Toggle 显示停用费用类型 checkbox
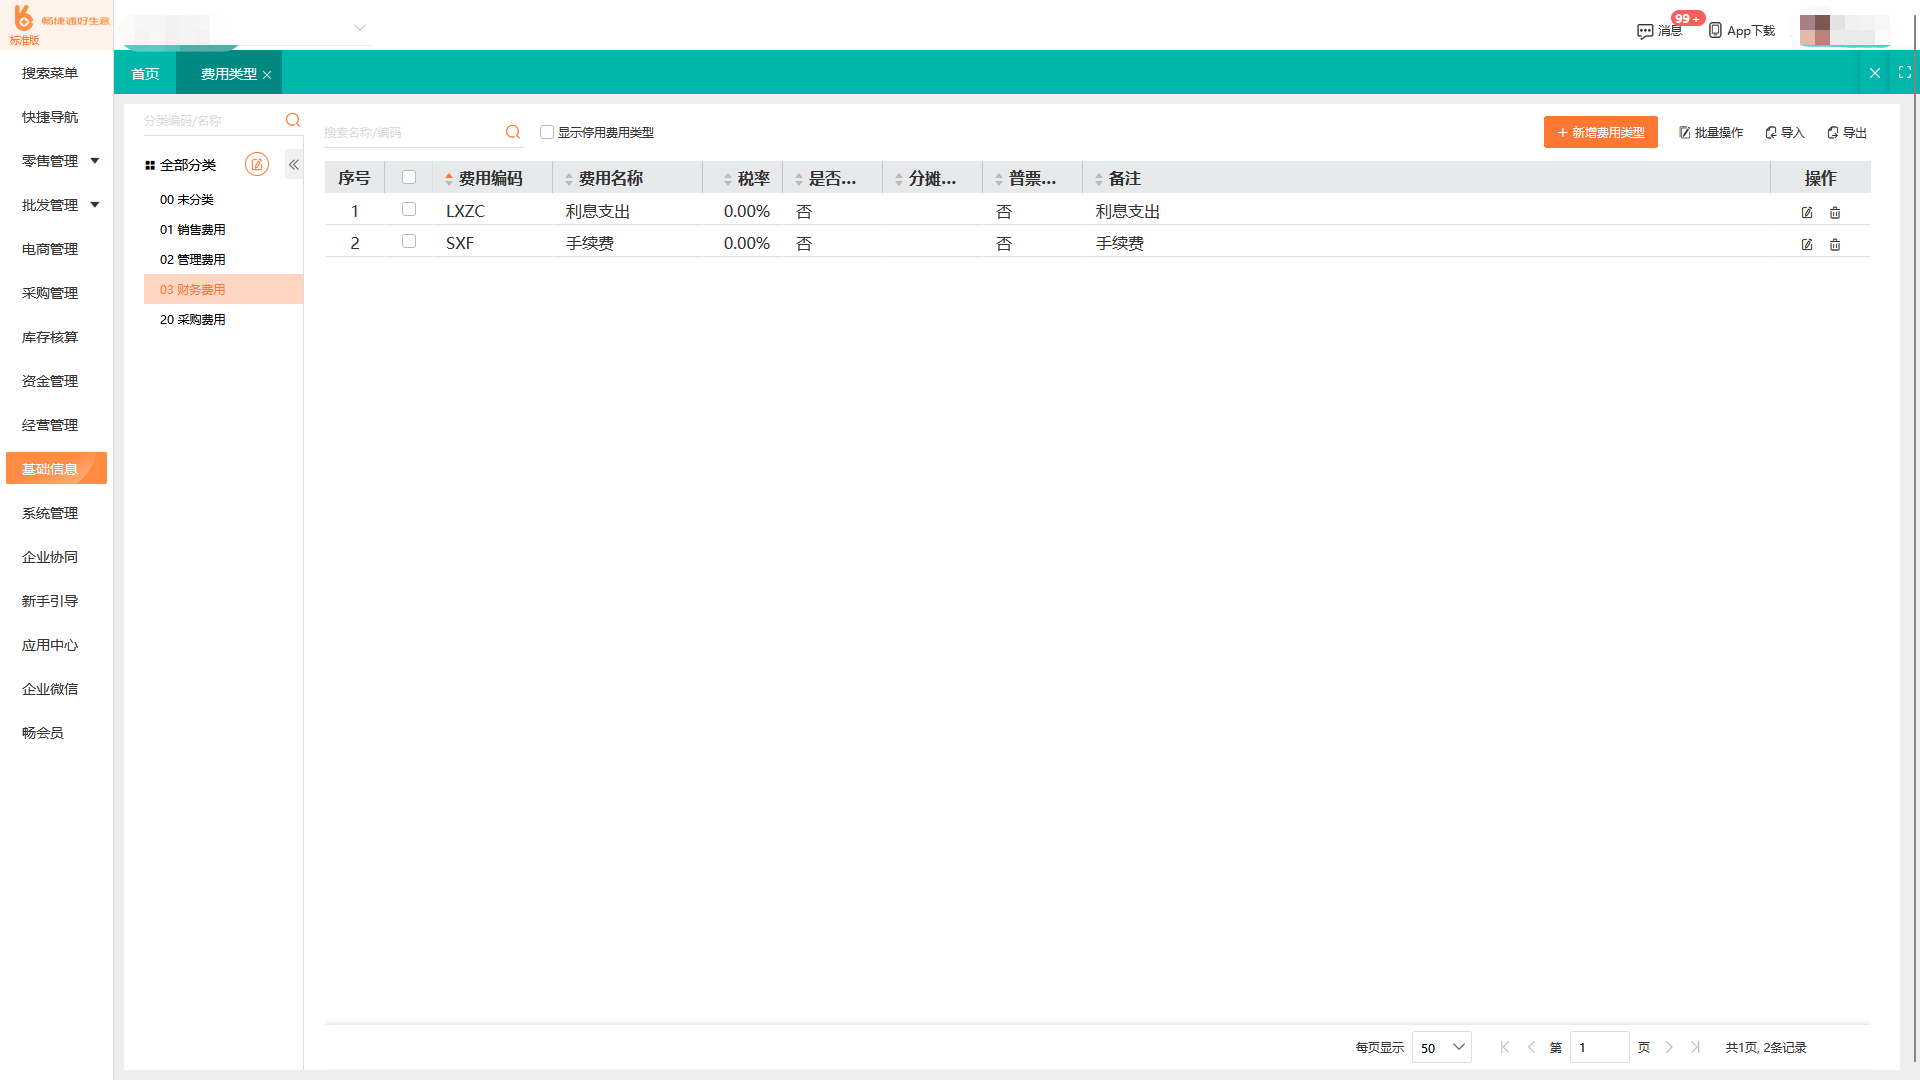The image size is (1920, 1080). [546, 132]
